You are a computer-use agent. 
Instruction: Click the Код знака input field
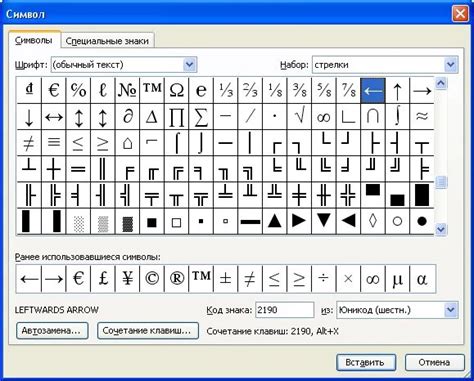284,310
